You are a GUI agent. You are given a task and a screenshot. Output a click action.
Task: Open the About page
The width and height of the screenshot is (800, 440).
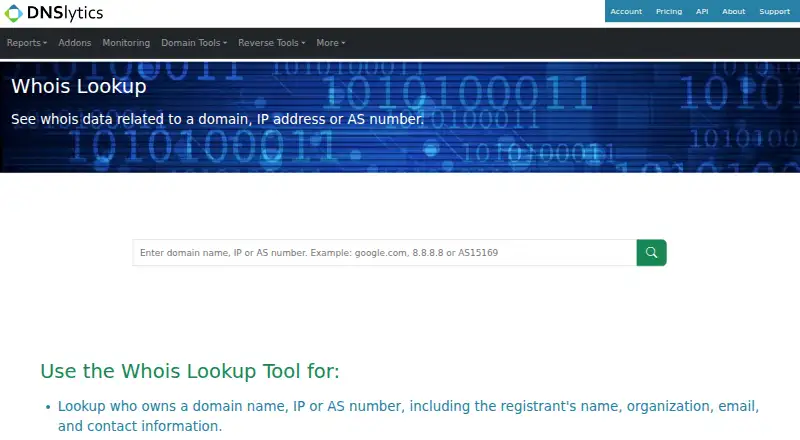[x=734, y=11]
